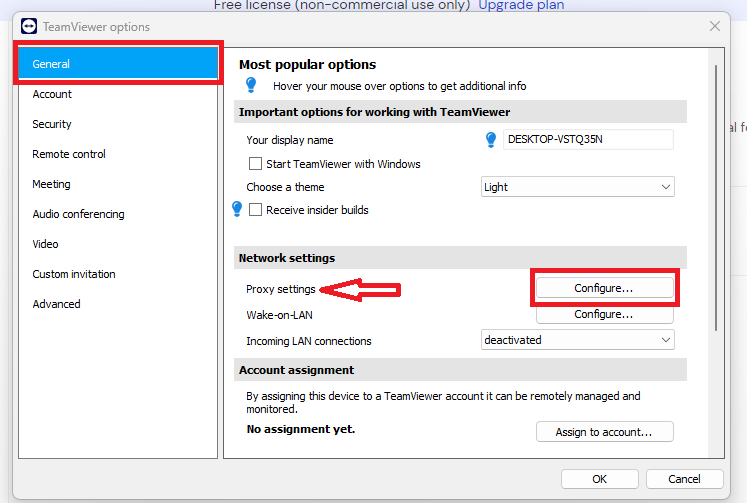Click the 'Proxy settings' label

point(281,289)
